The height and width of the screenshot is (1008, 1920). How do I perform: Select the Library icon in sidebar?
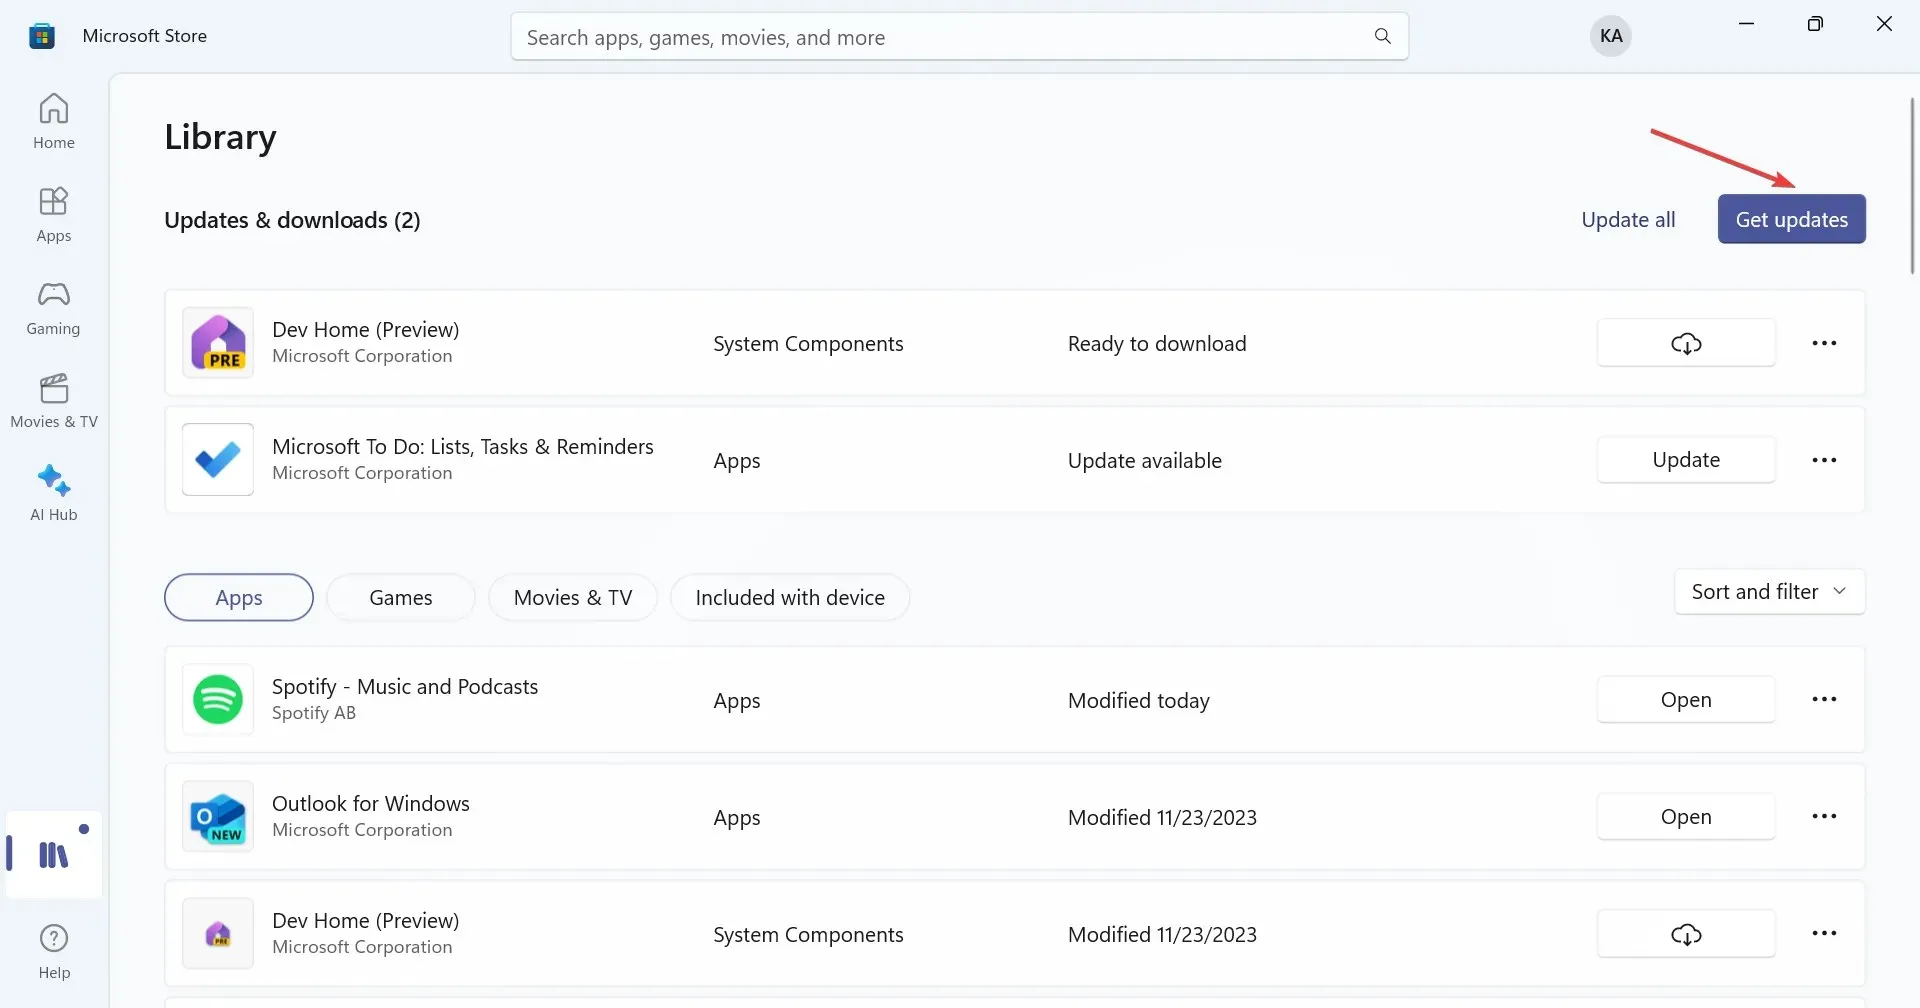(x=54, y=854)
